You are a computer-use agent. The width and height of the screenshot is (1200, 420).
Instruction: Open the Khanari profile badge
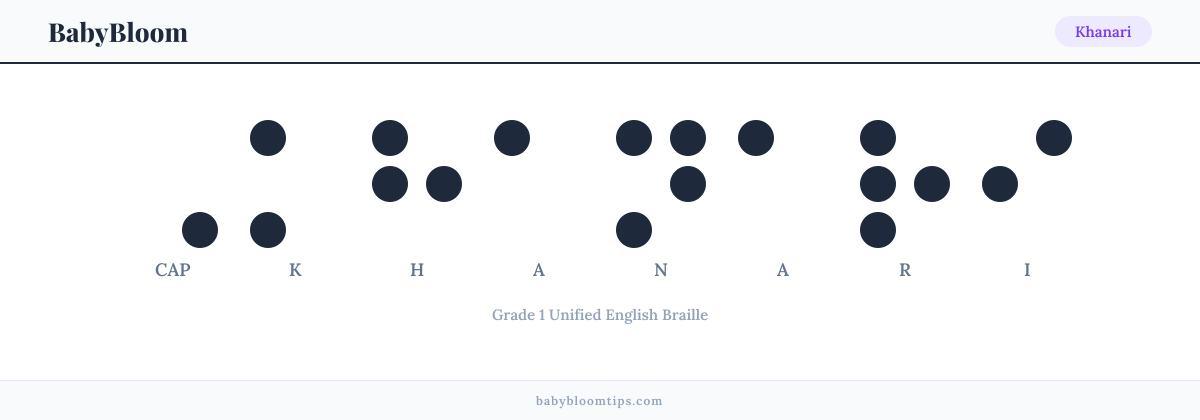(x=1103, y=32)
